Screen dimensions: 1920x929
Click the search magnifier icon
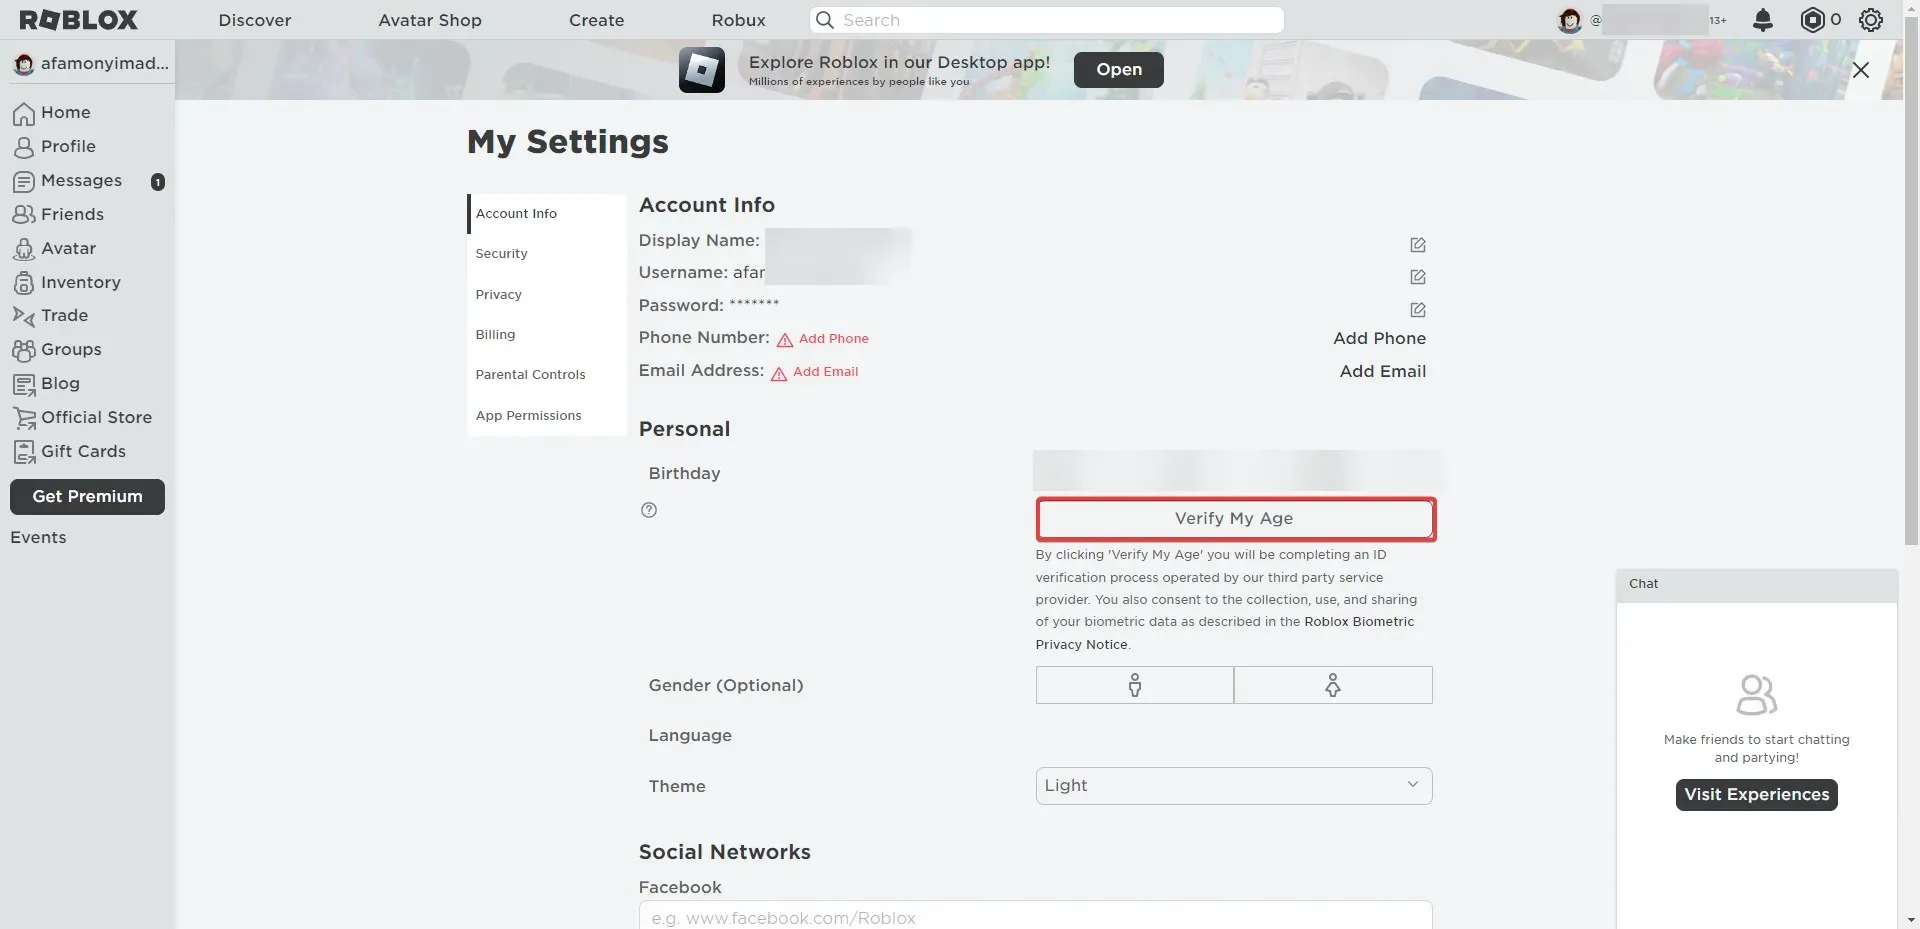point(825,20)
